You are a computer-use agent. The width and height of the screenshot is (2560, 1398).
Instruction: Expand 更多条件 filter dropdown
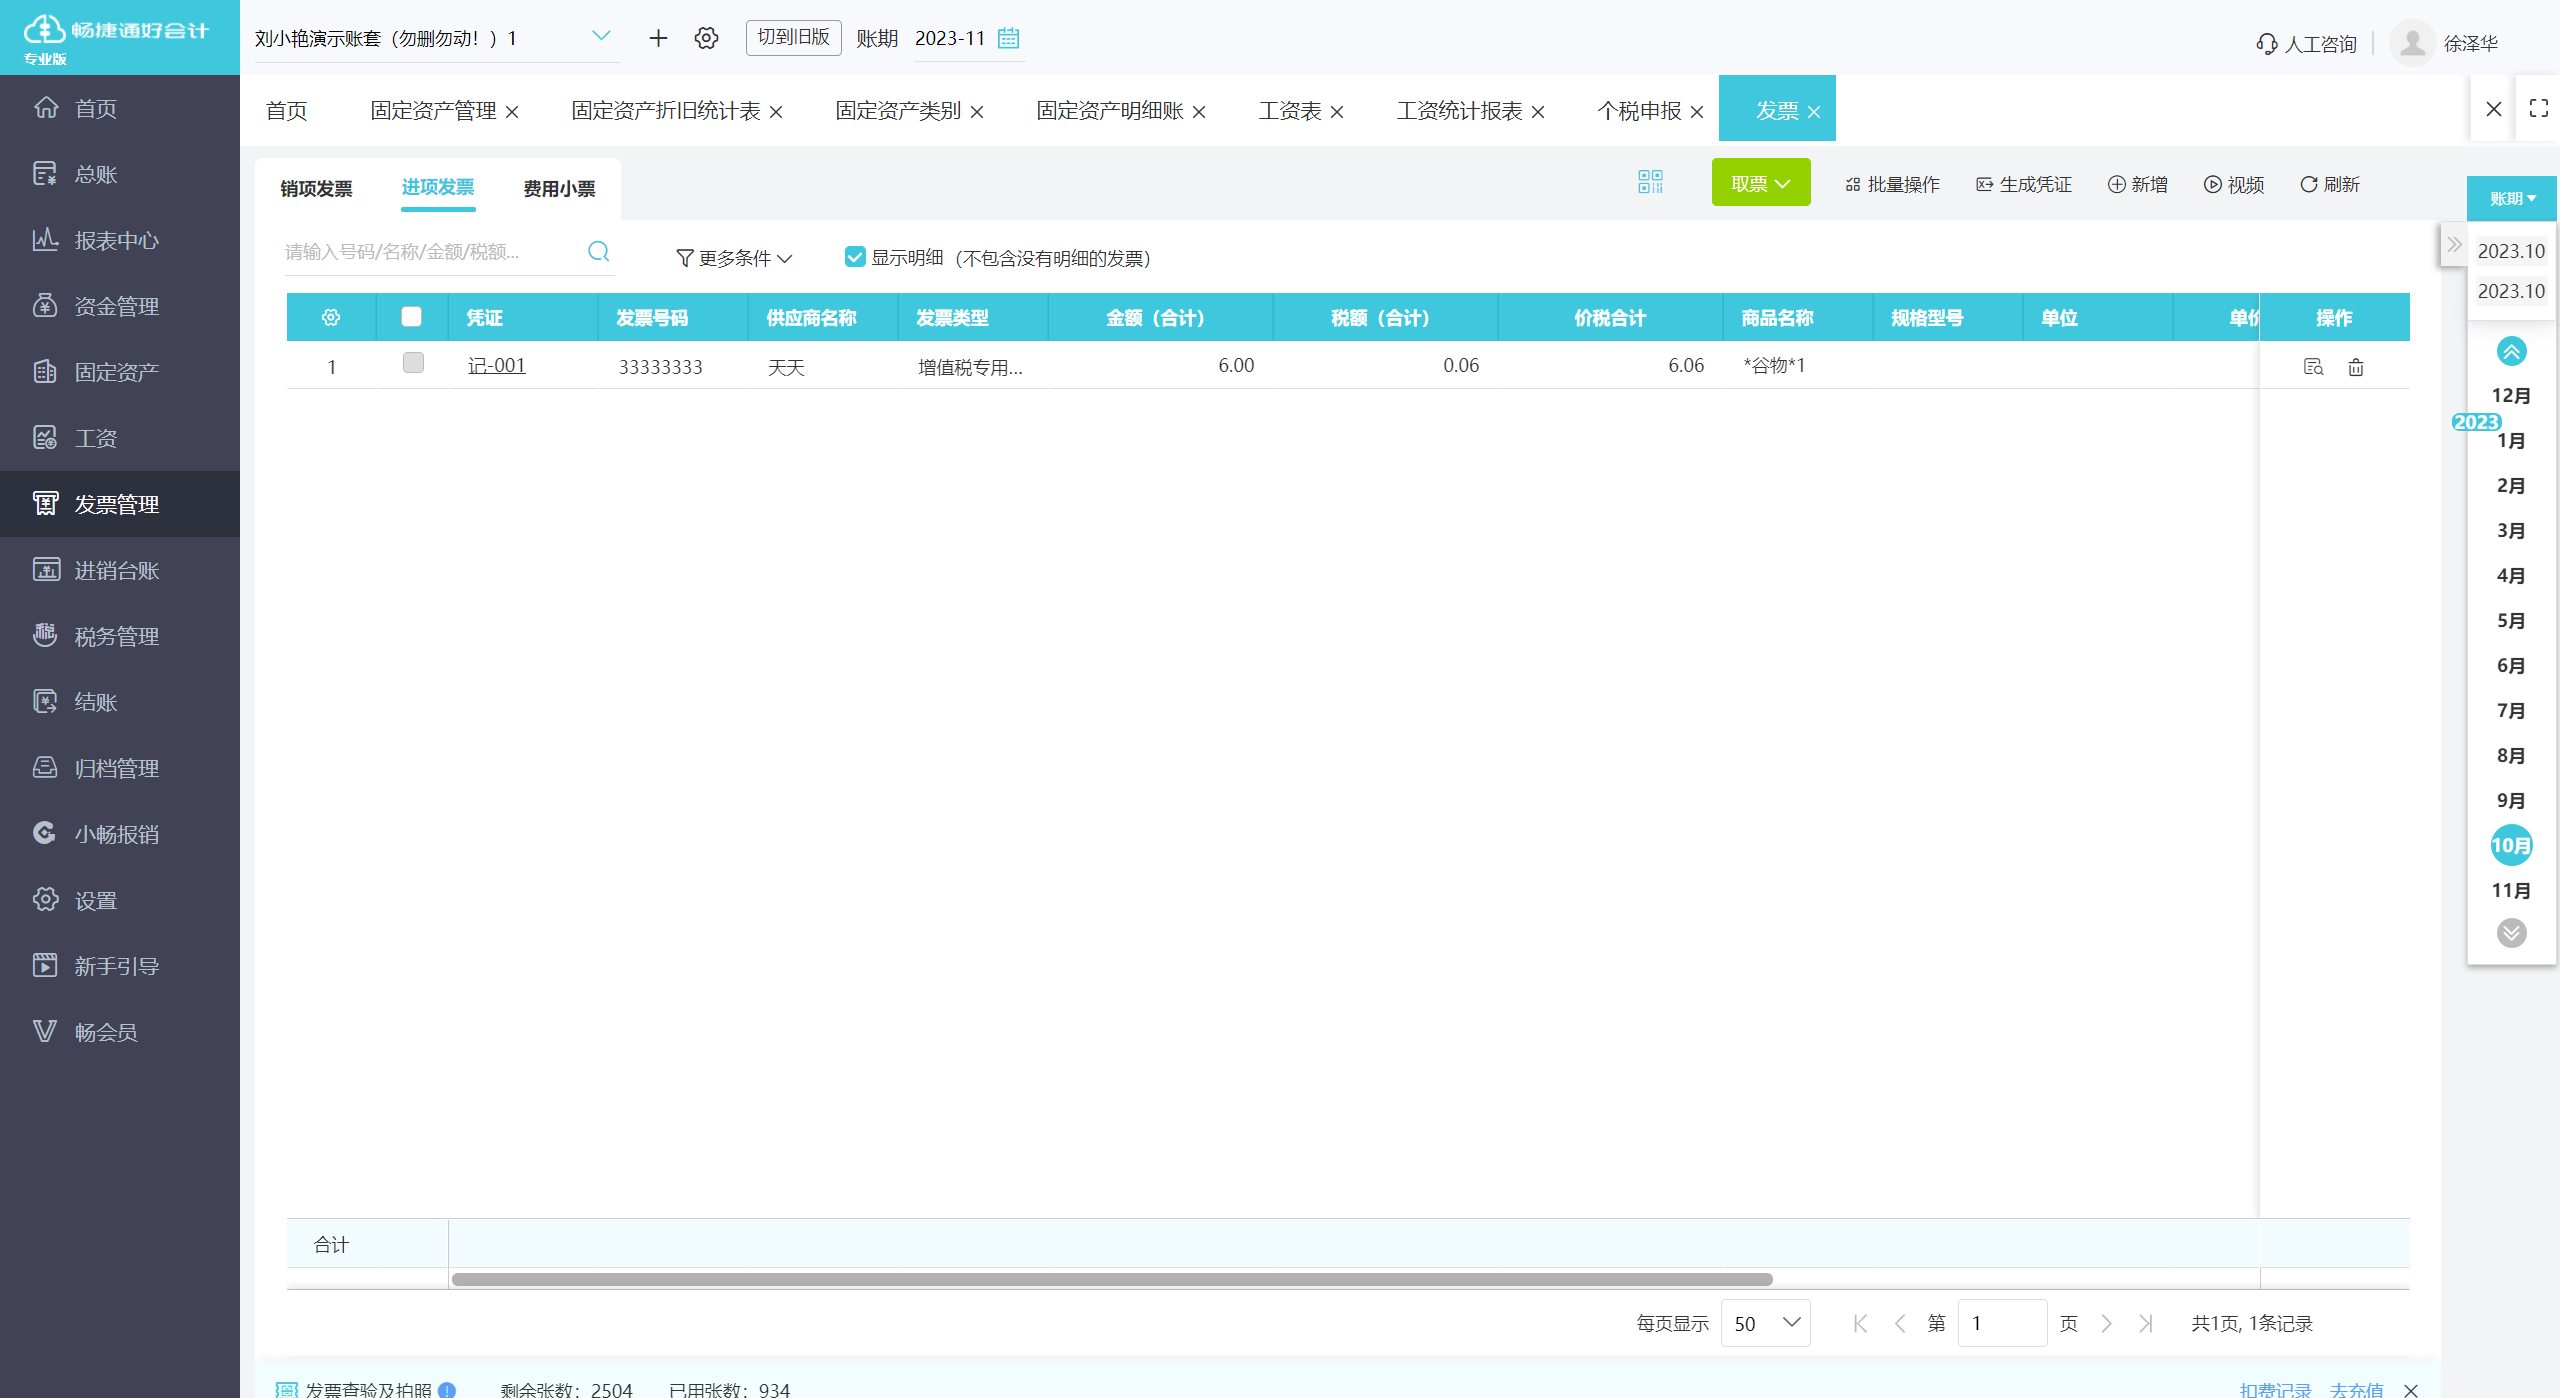pyautogui.click(x=732, y=258)
